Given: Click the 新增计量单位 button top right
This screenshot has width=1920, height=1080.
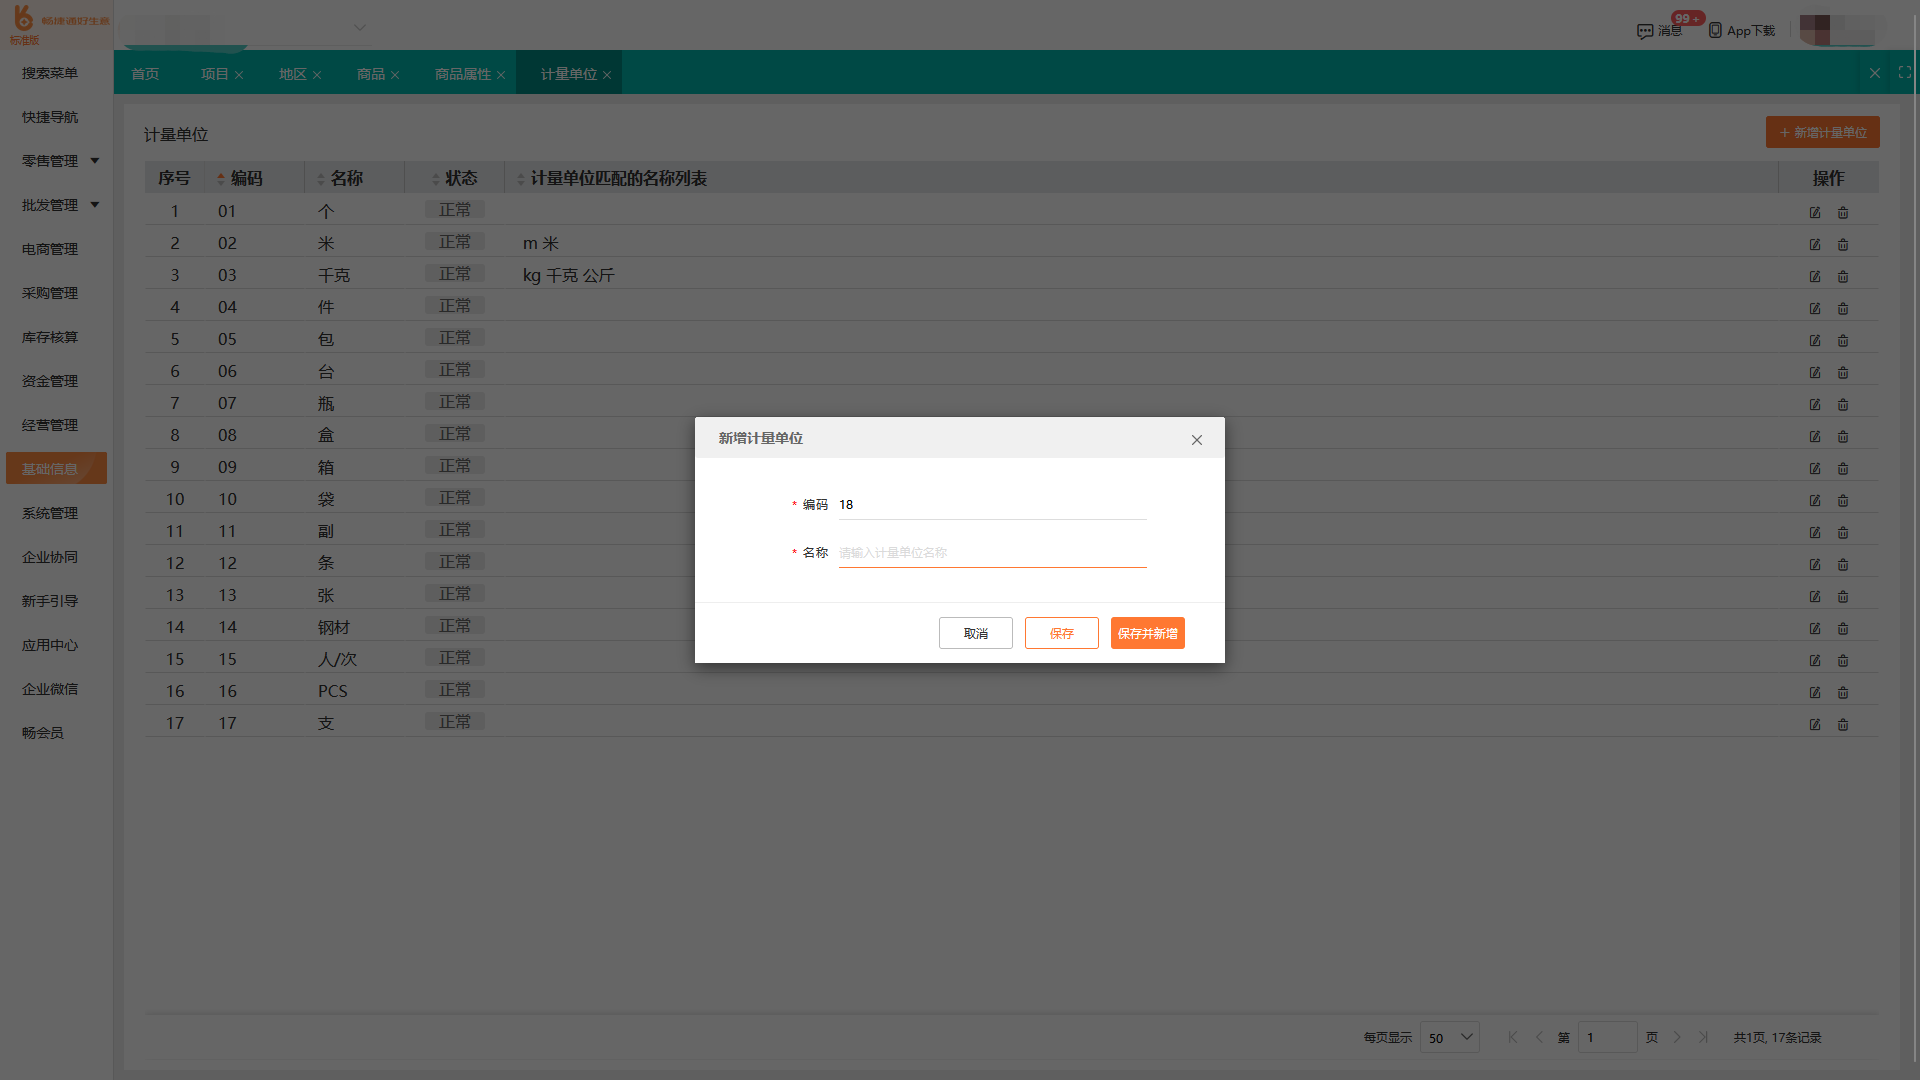Looking at the screenshot, I should 1822,132.
